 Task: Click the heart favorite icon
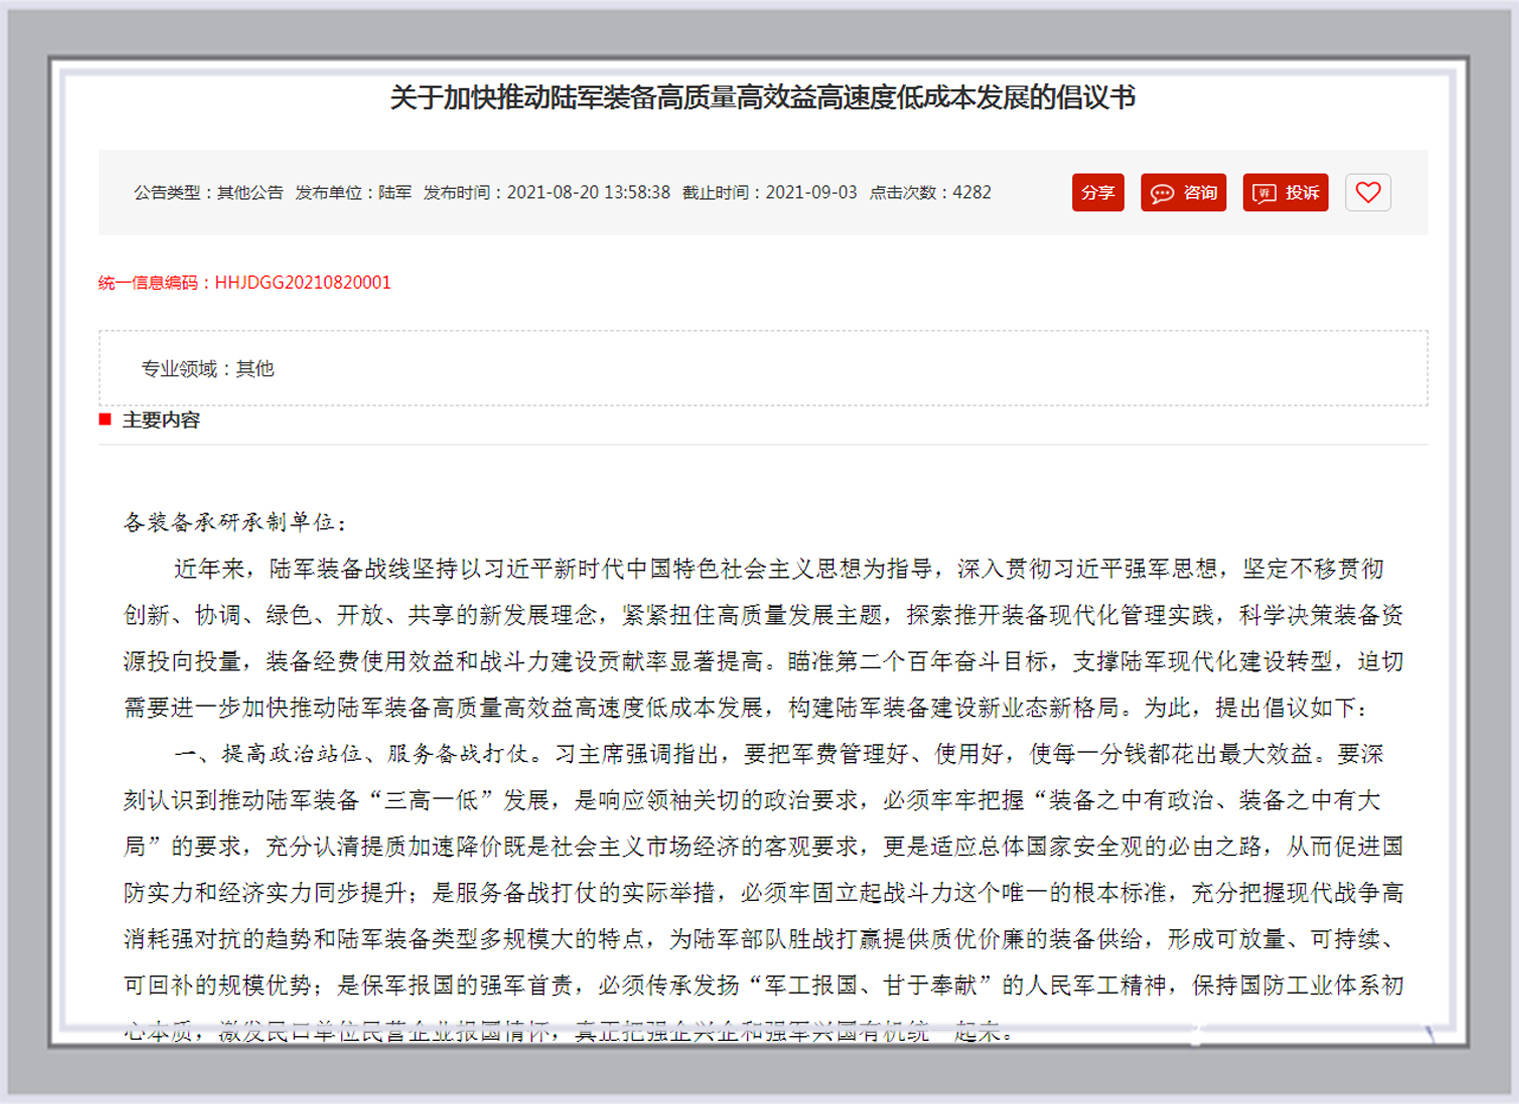click(x=1367, y=192)
